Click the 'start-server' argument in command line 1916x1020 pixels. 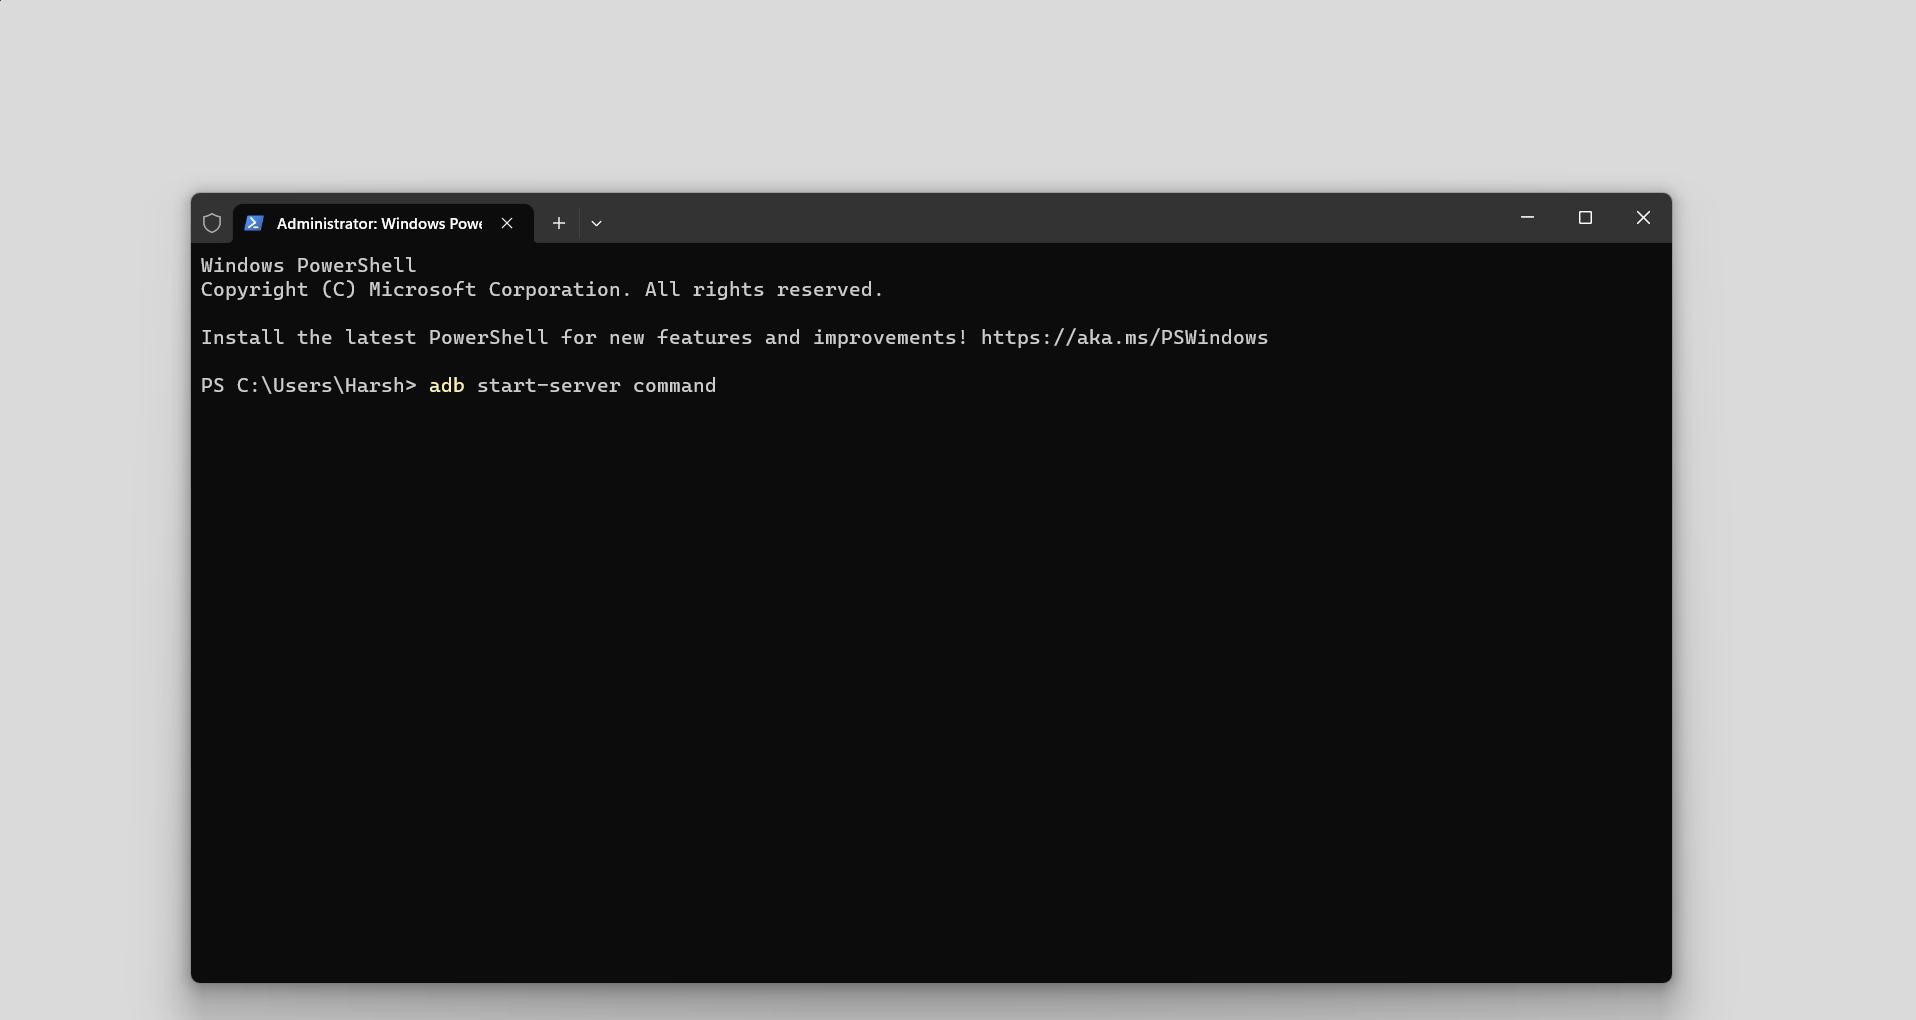tap(548, 386)
